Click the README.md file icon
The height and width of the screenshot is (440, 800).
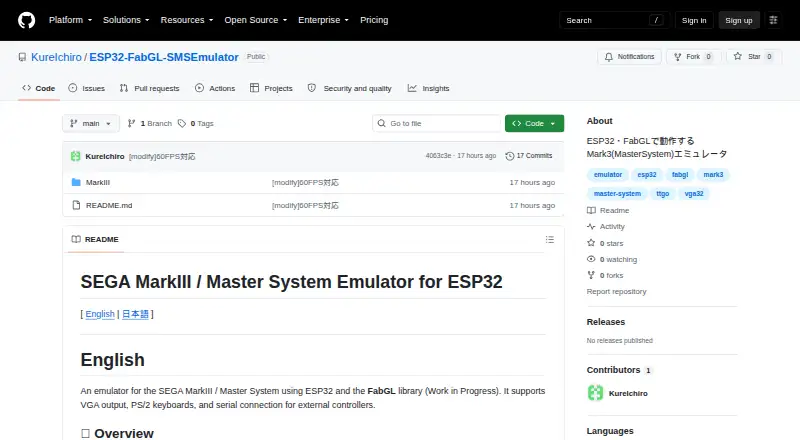point(76,205)
